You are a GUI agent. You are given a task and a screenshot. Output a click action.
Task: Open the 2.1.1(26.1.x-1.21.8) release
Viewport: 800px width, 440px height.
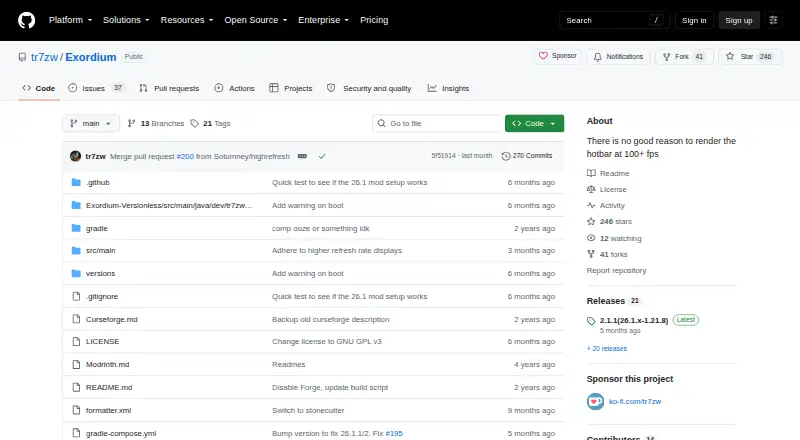pyautogui.click(x=634, y=321)
